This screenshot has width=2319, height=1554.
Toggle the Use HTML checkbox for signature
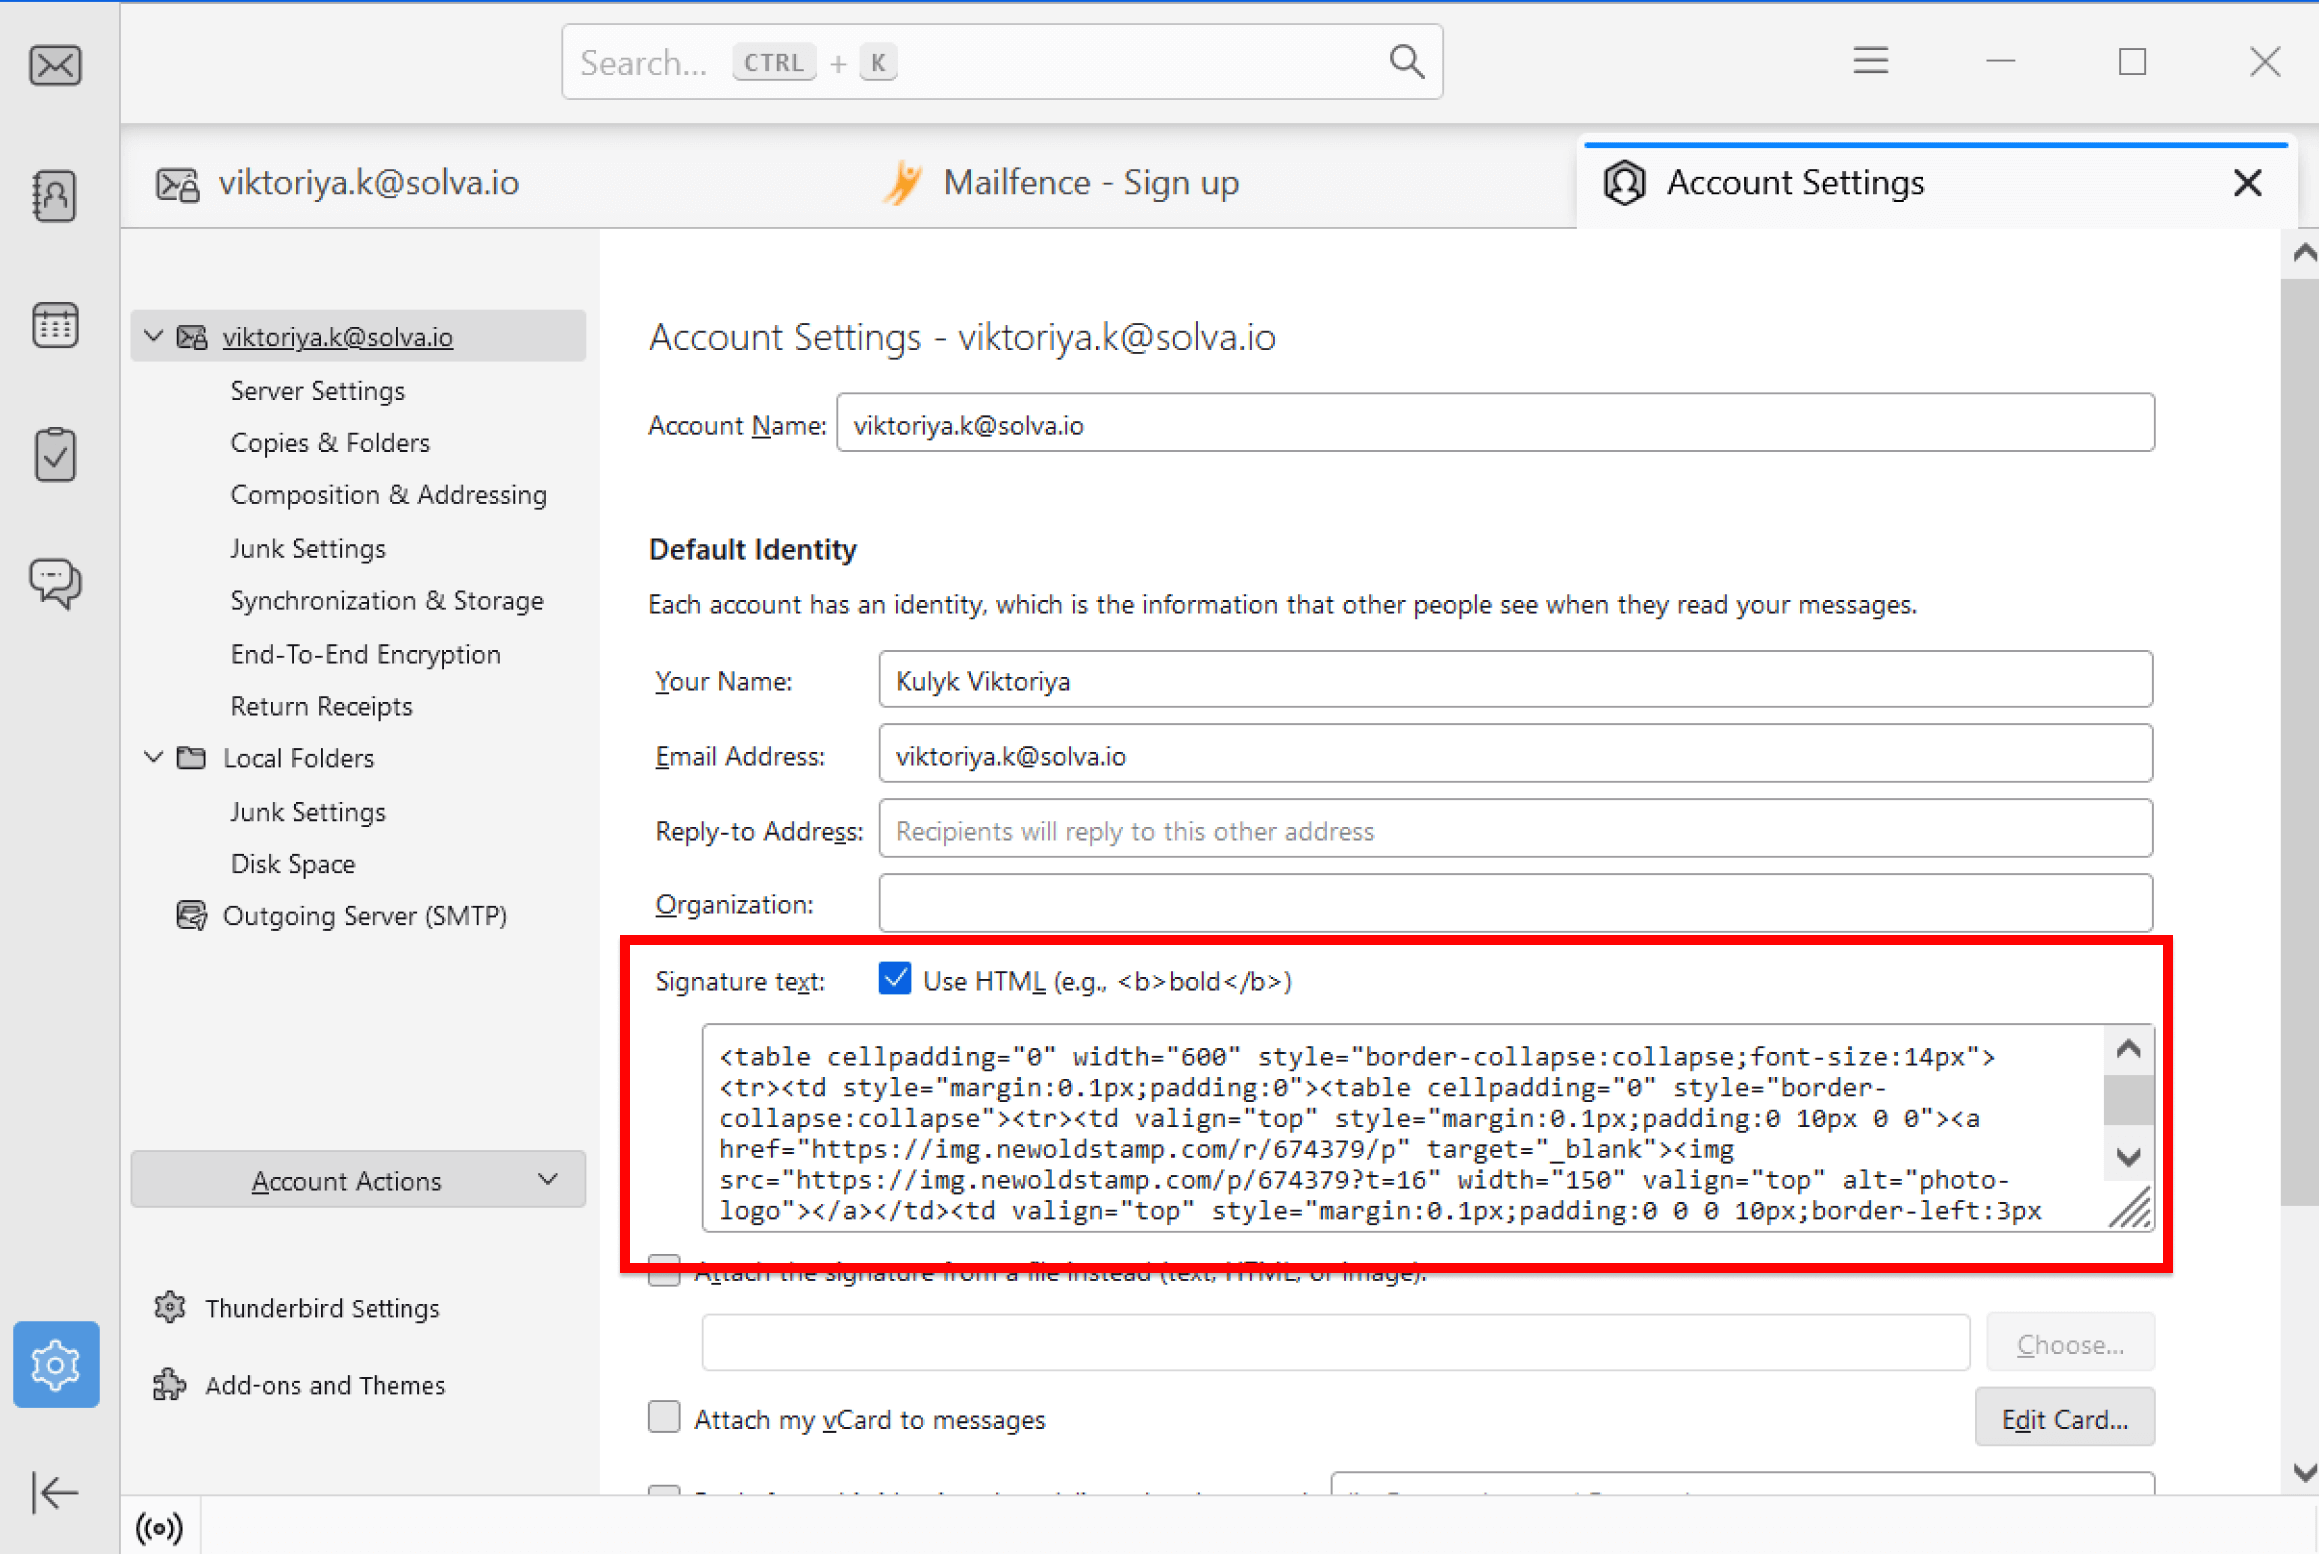(x=895, y=982)
